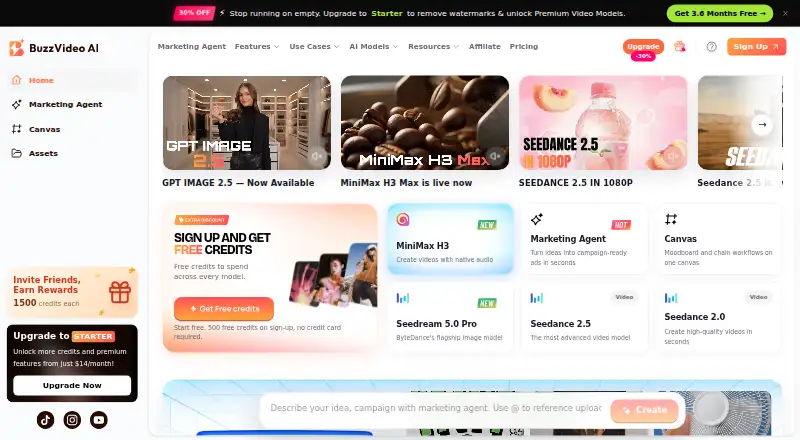Image resolution: width=800 pixels, height=440 pixels.
Task: Open the TikTok social icon
Action: click(45, 420)
